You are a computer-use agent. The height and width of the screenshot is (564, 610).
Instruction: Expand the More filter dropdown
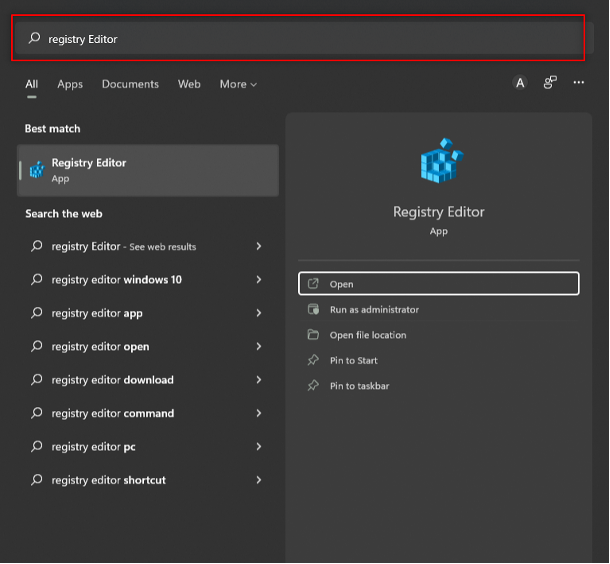pyautogui.click(x=238, y=84)
